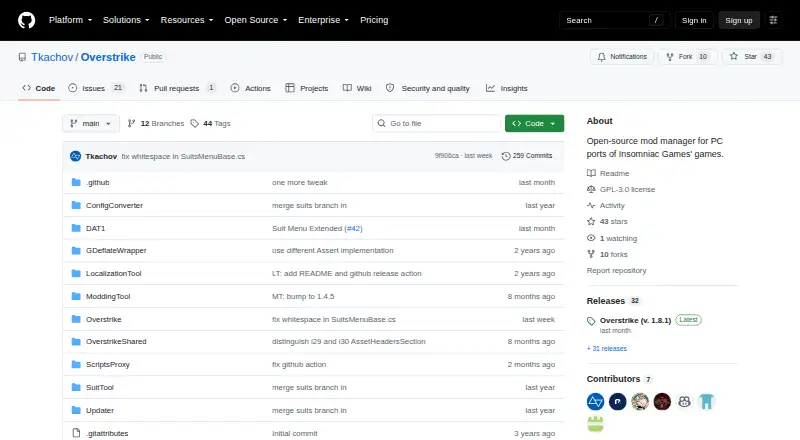This screenshot has width=800, height=440.
Task: Open the + 31 releases link
Action: point(607,349)
